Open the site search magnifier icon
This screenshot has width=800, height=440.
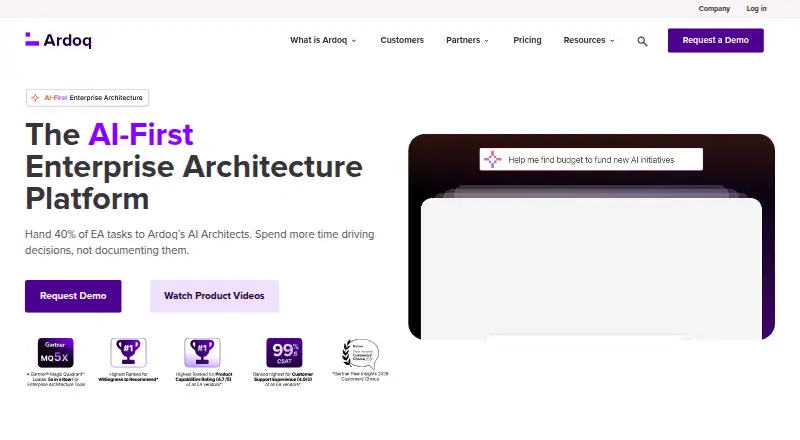coord(642,41)
